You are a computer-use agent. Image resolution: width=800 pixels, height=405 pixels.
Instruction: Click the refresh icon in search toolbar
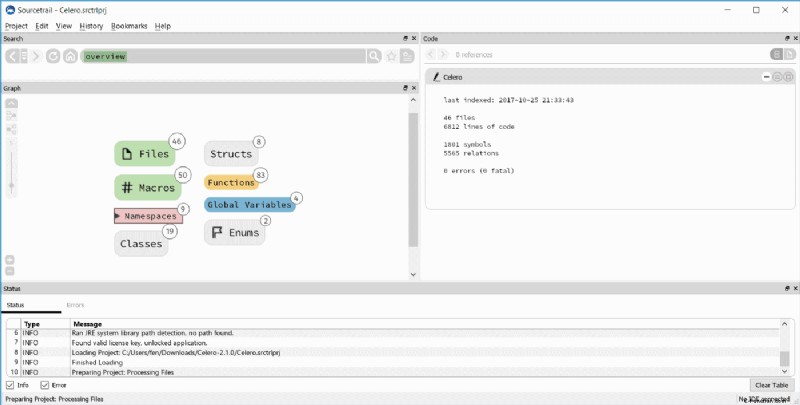click(53, 56)
